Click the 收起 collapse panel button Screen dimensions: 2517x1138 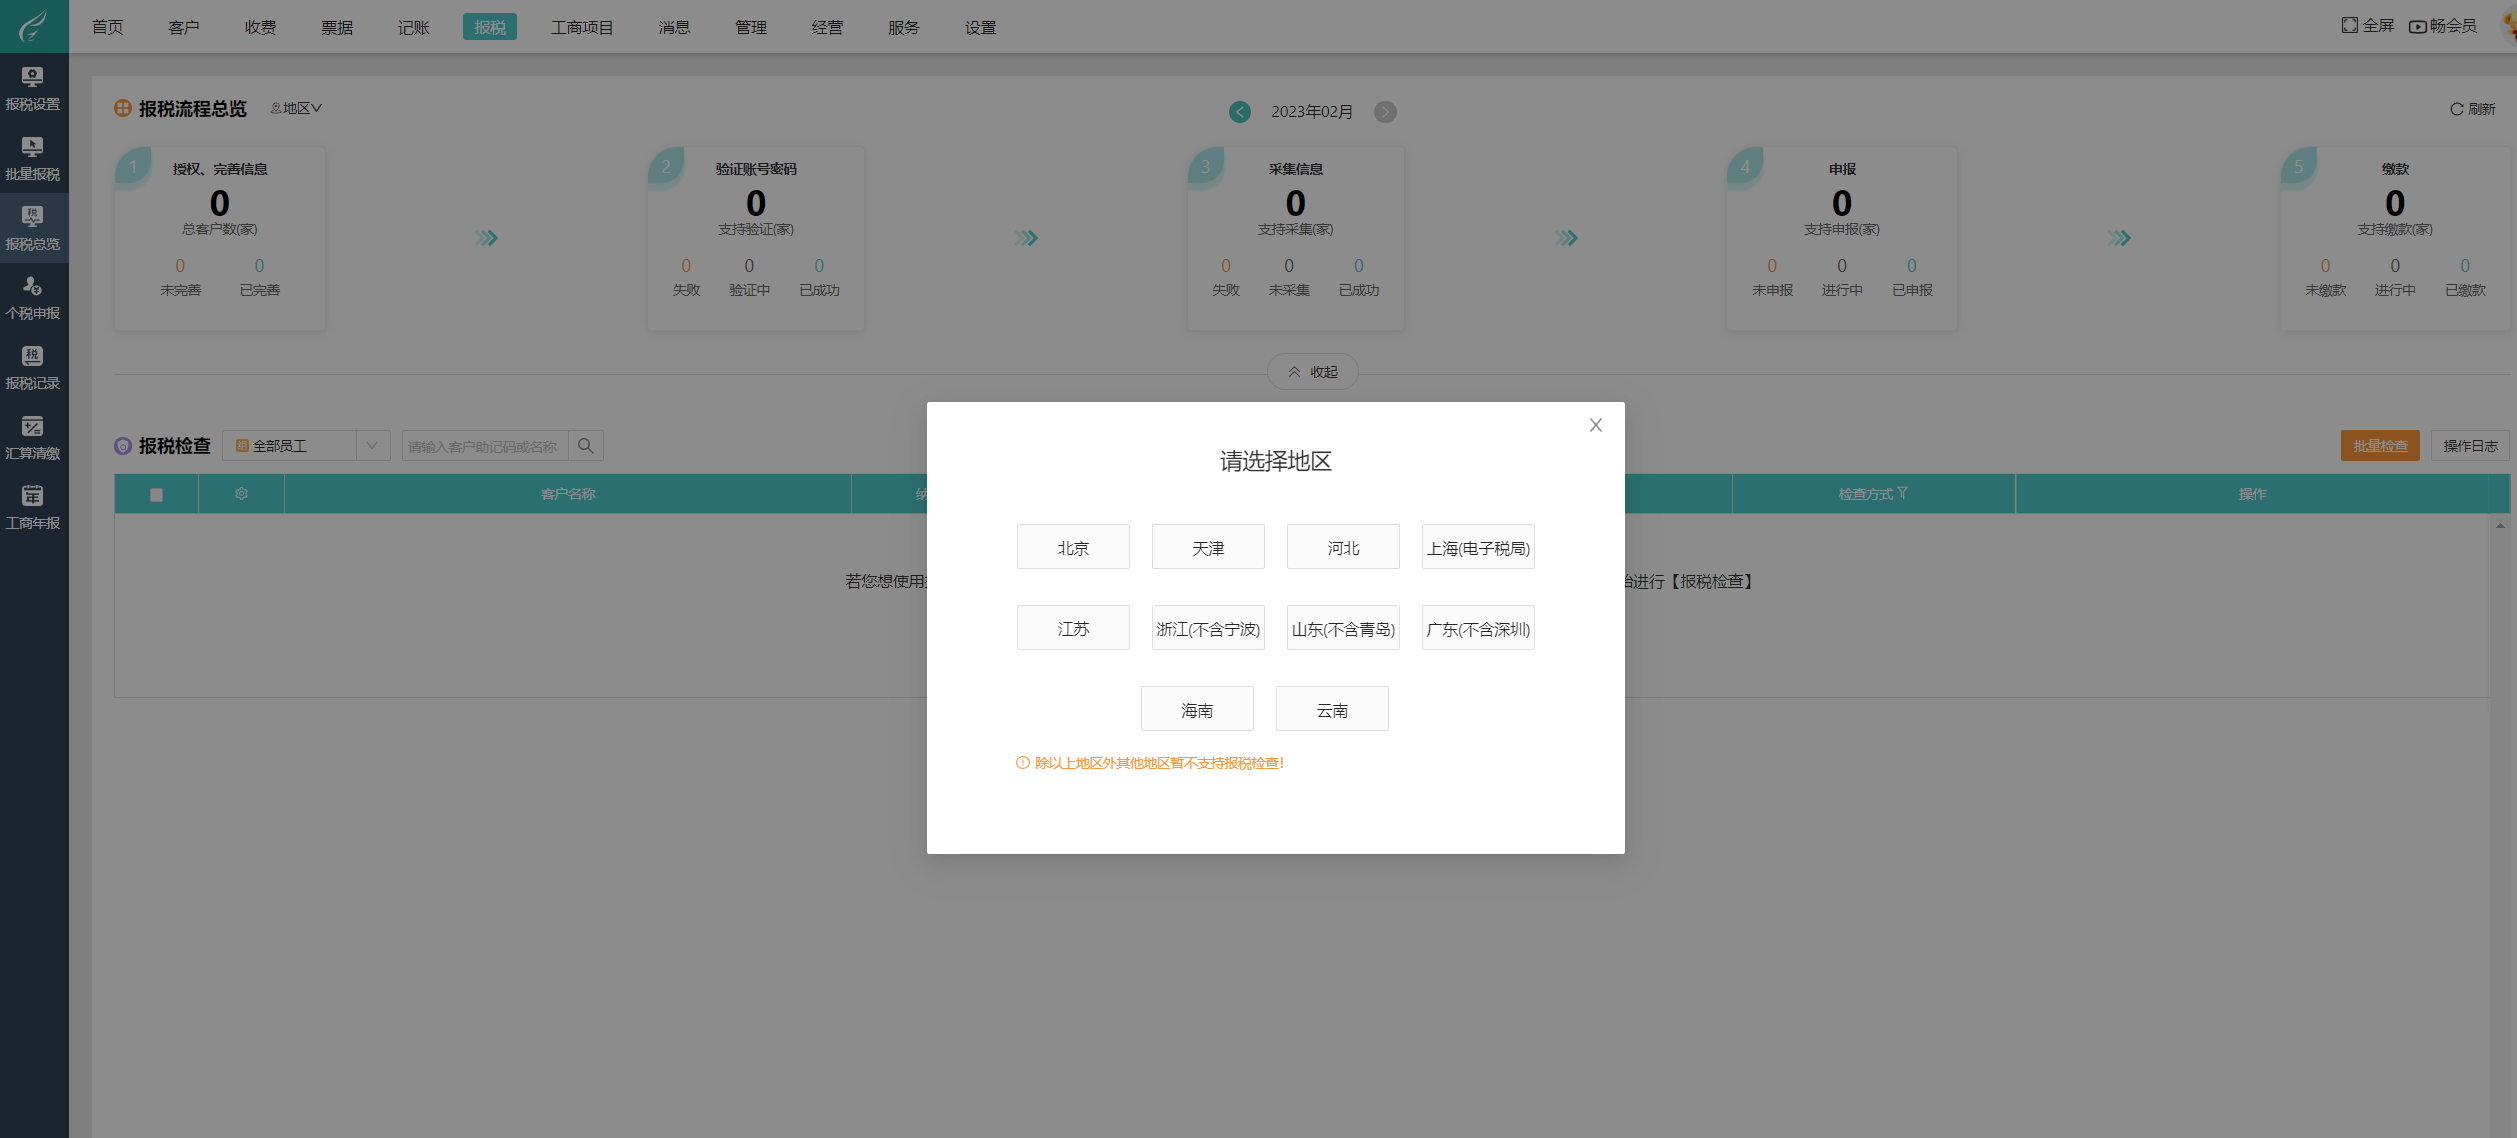click(1315, 371)
